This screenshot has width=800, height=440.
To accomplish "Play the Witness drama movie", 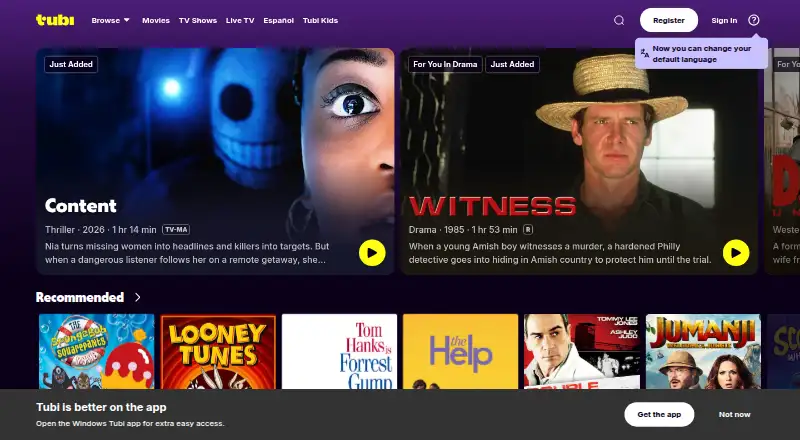I will [736, 253].
